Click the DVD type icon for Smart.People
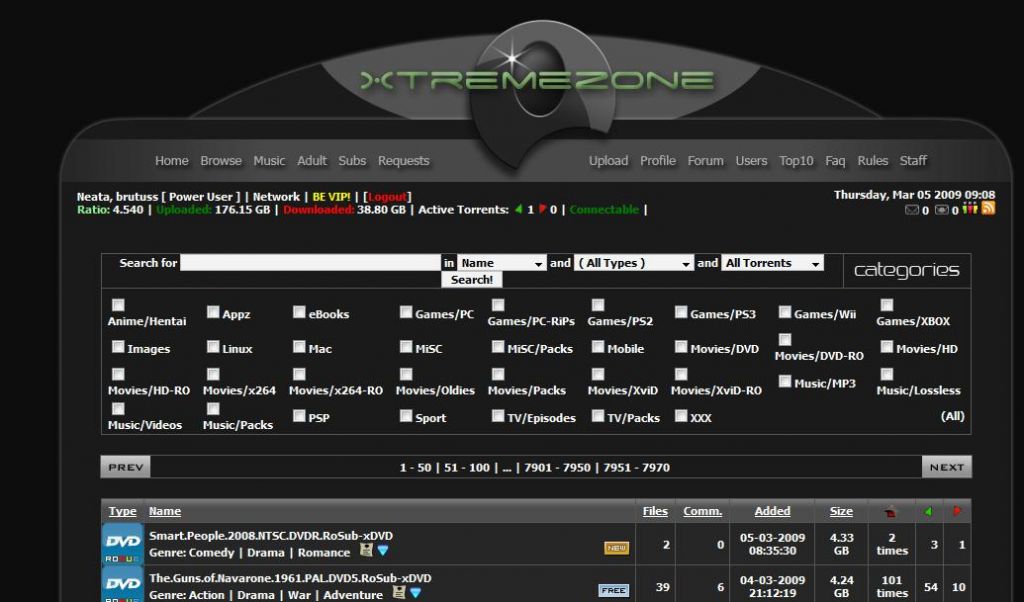Image resolution: width=1024 pixels, height=602 pixels. [122, 545]
